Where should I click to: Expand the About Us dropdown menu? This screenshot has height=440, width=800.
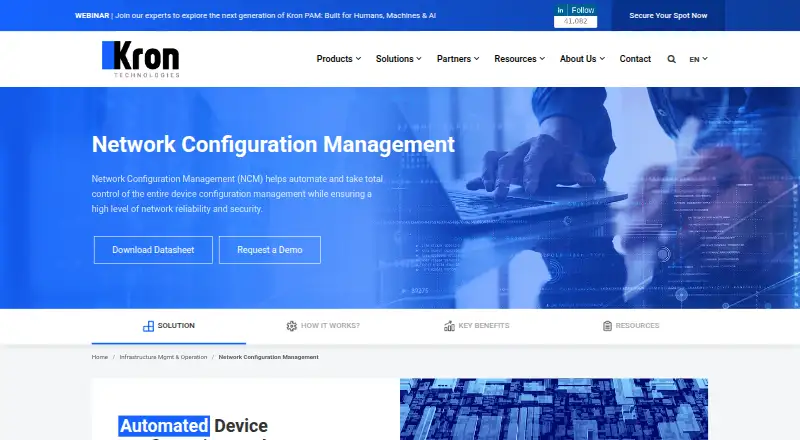click(582, 59)
